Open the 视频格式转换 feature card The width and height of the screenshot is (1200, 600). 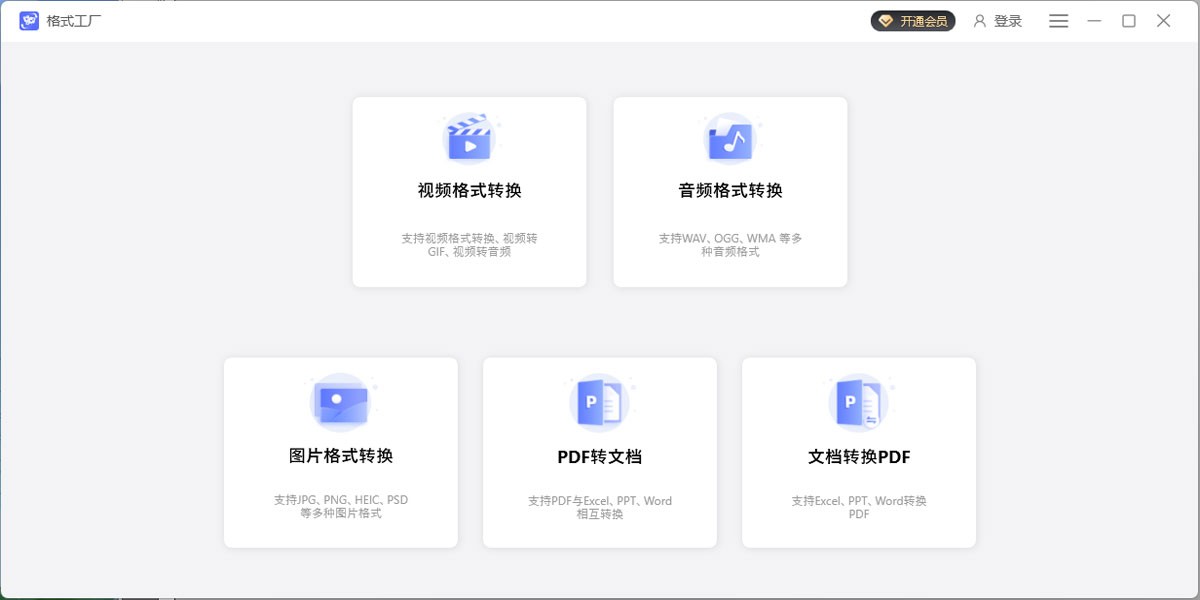[468, 192]
